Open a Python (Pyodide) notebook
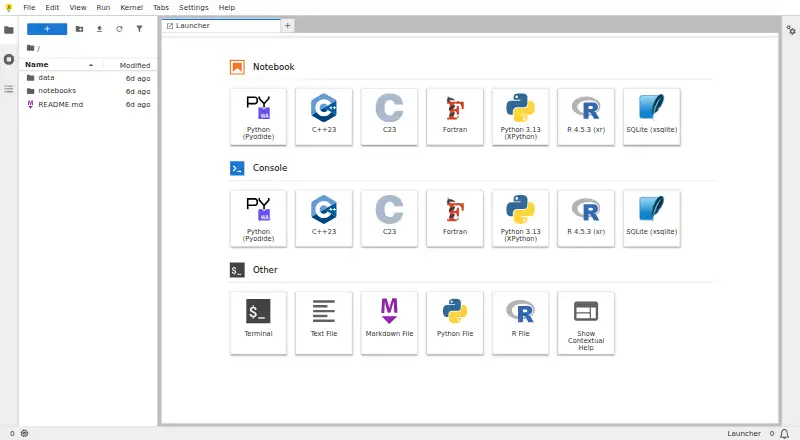Viewport: 800px width, 440px height. [x=258, y=117]
